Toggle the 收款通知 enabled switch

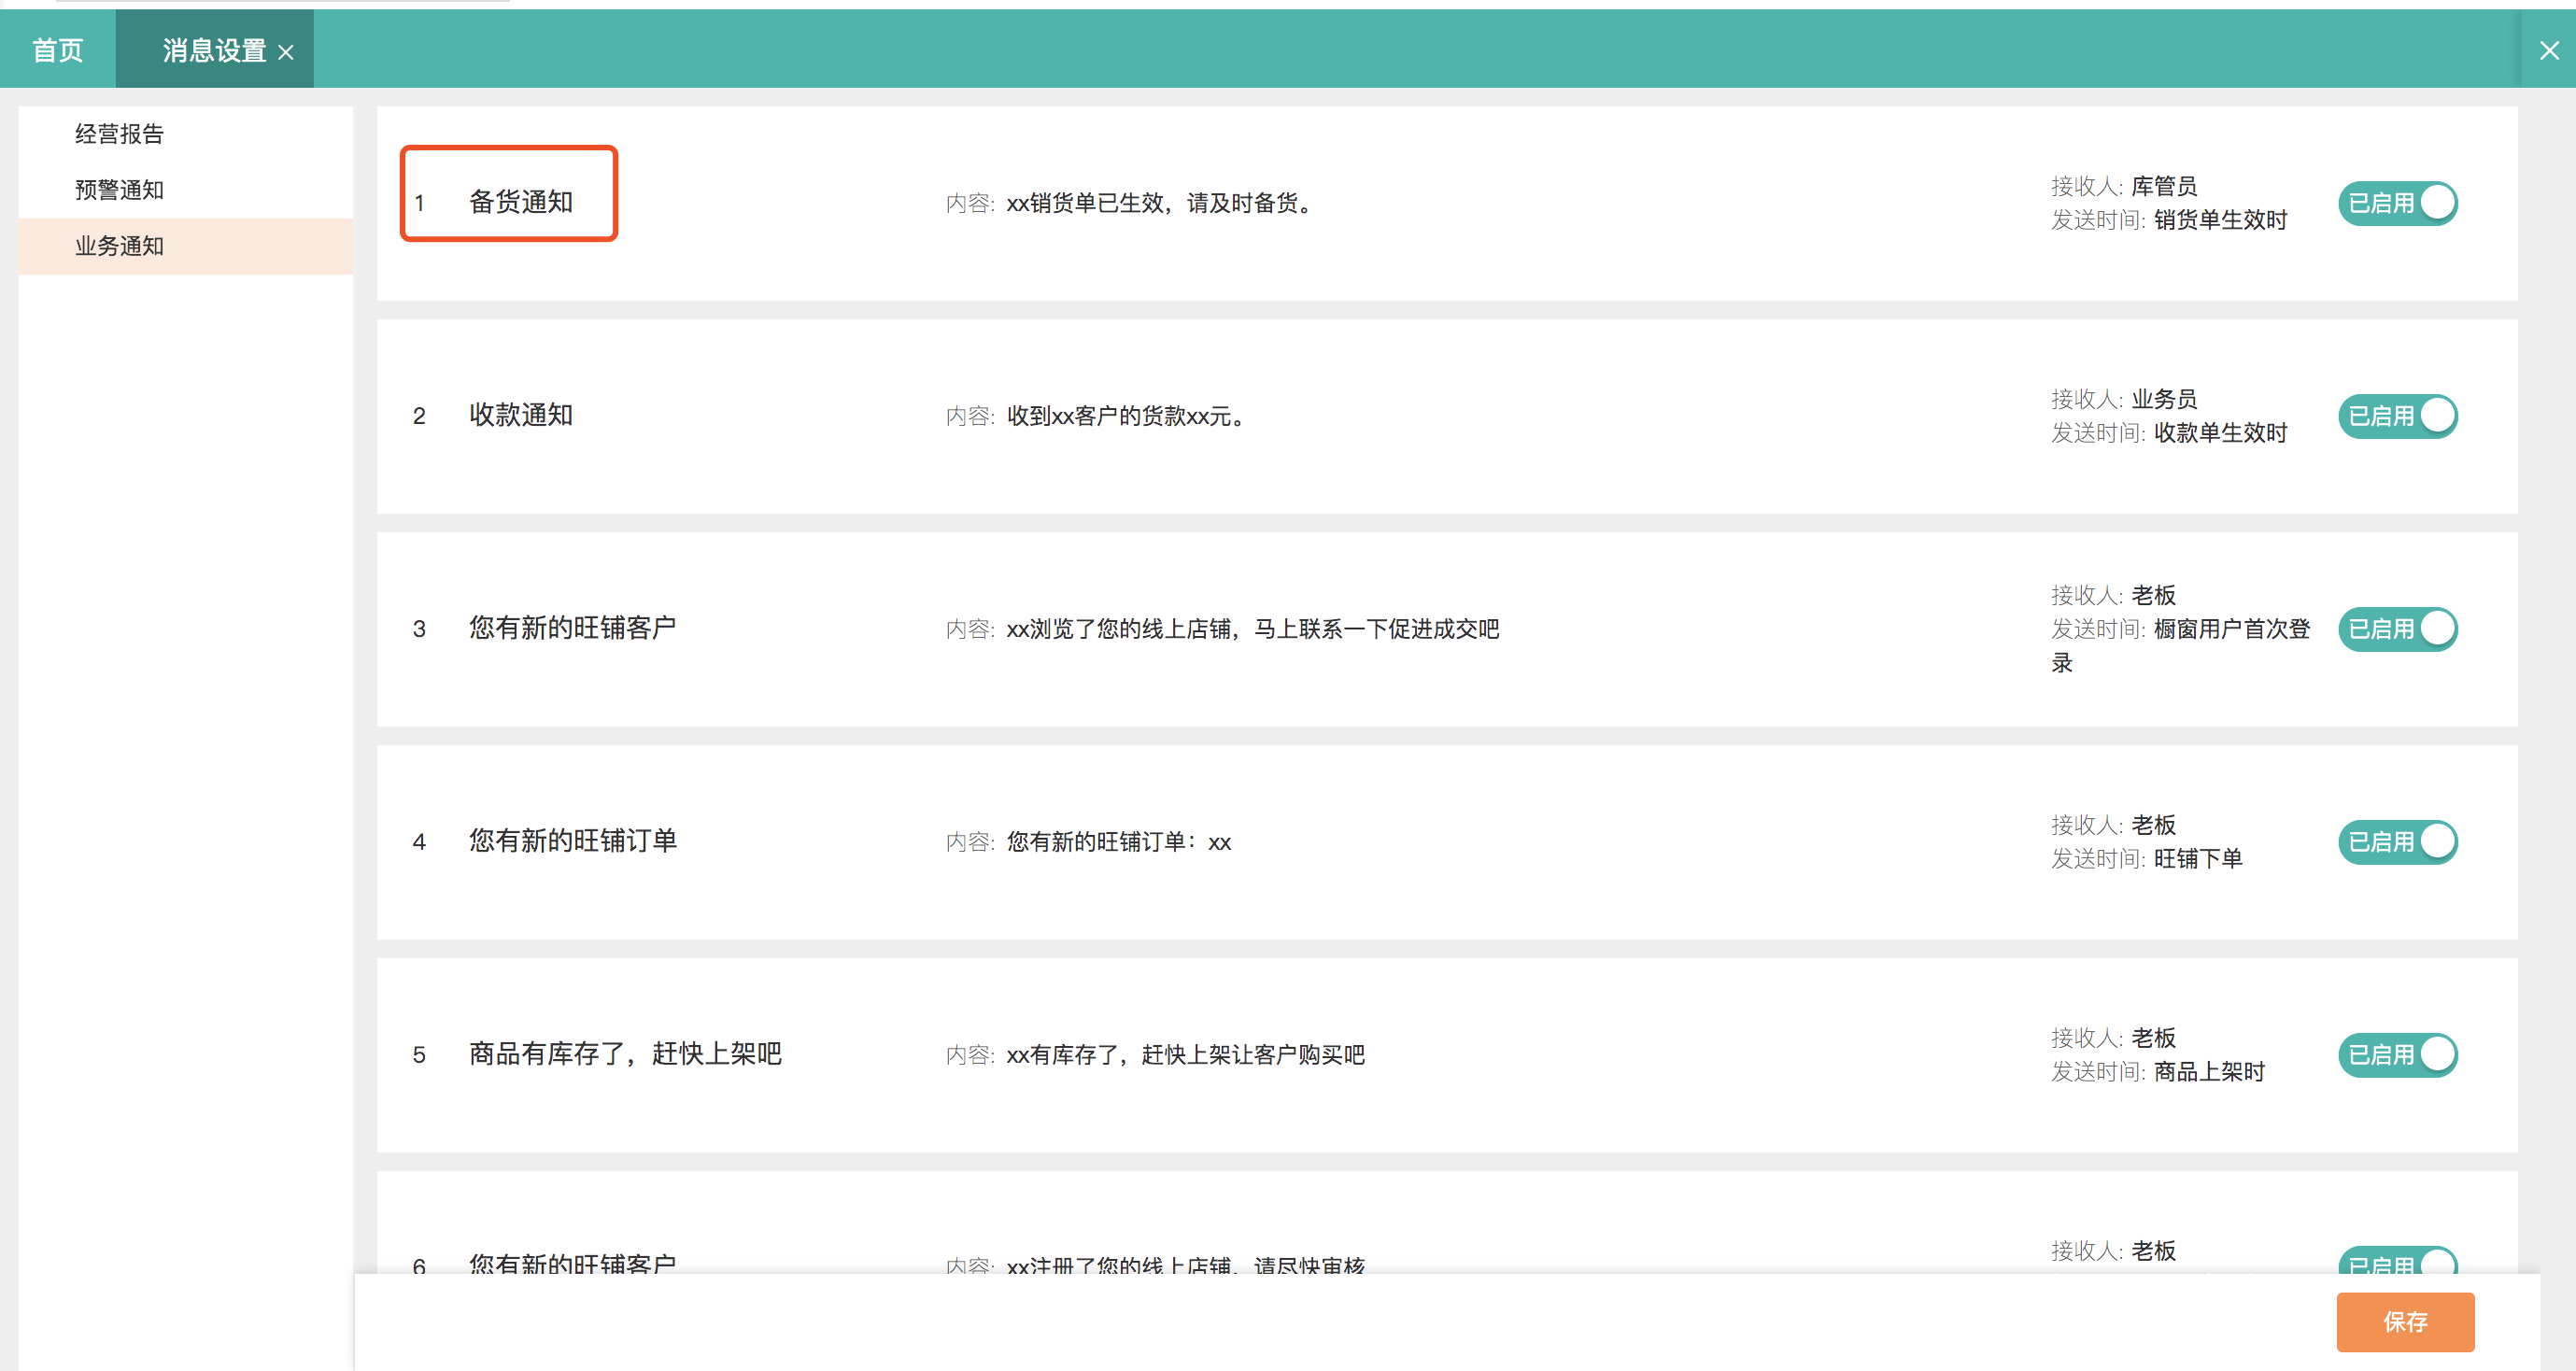2397,416
